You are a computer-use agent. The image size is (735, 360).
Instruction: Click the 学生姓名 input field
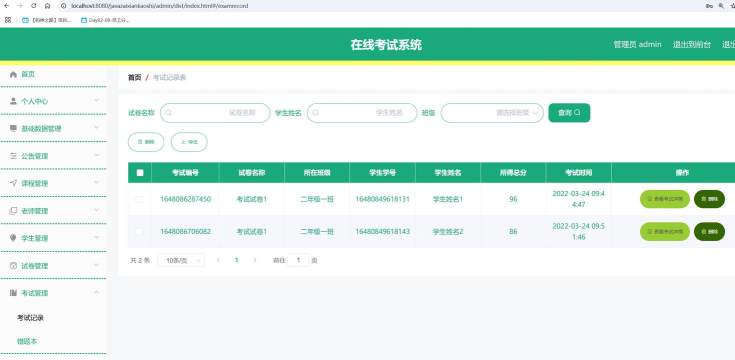pos(362,112)
